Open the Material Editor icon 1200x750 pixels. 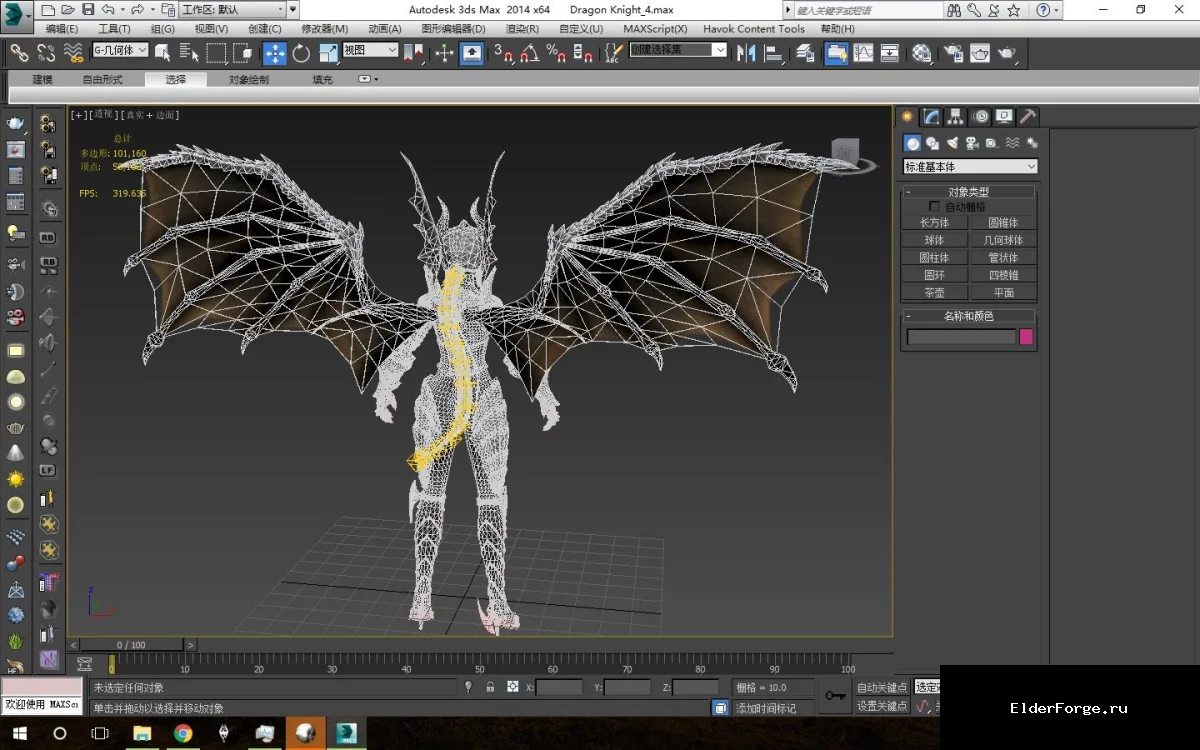click(922, 54)
